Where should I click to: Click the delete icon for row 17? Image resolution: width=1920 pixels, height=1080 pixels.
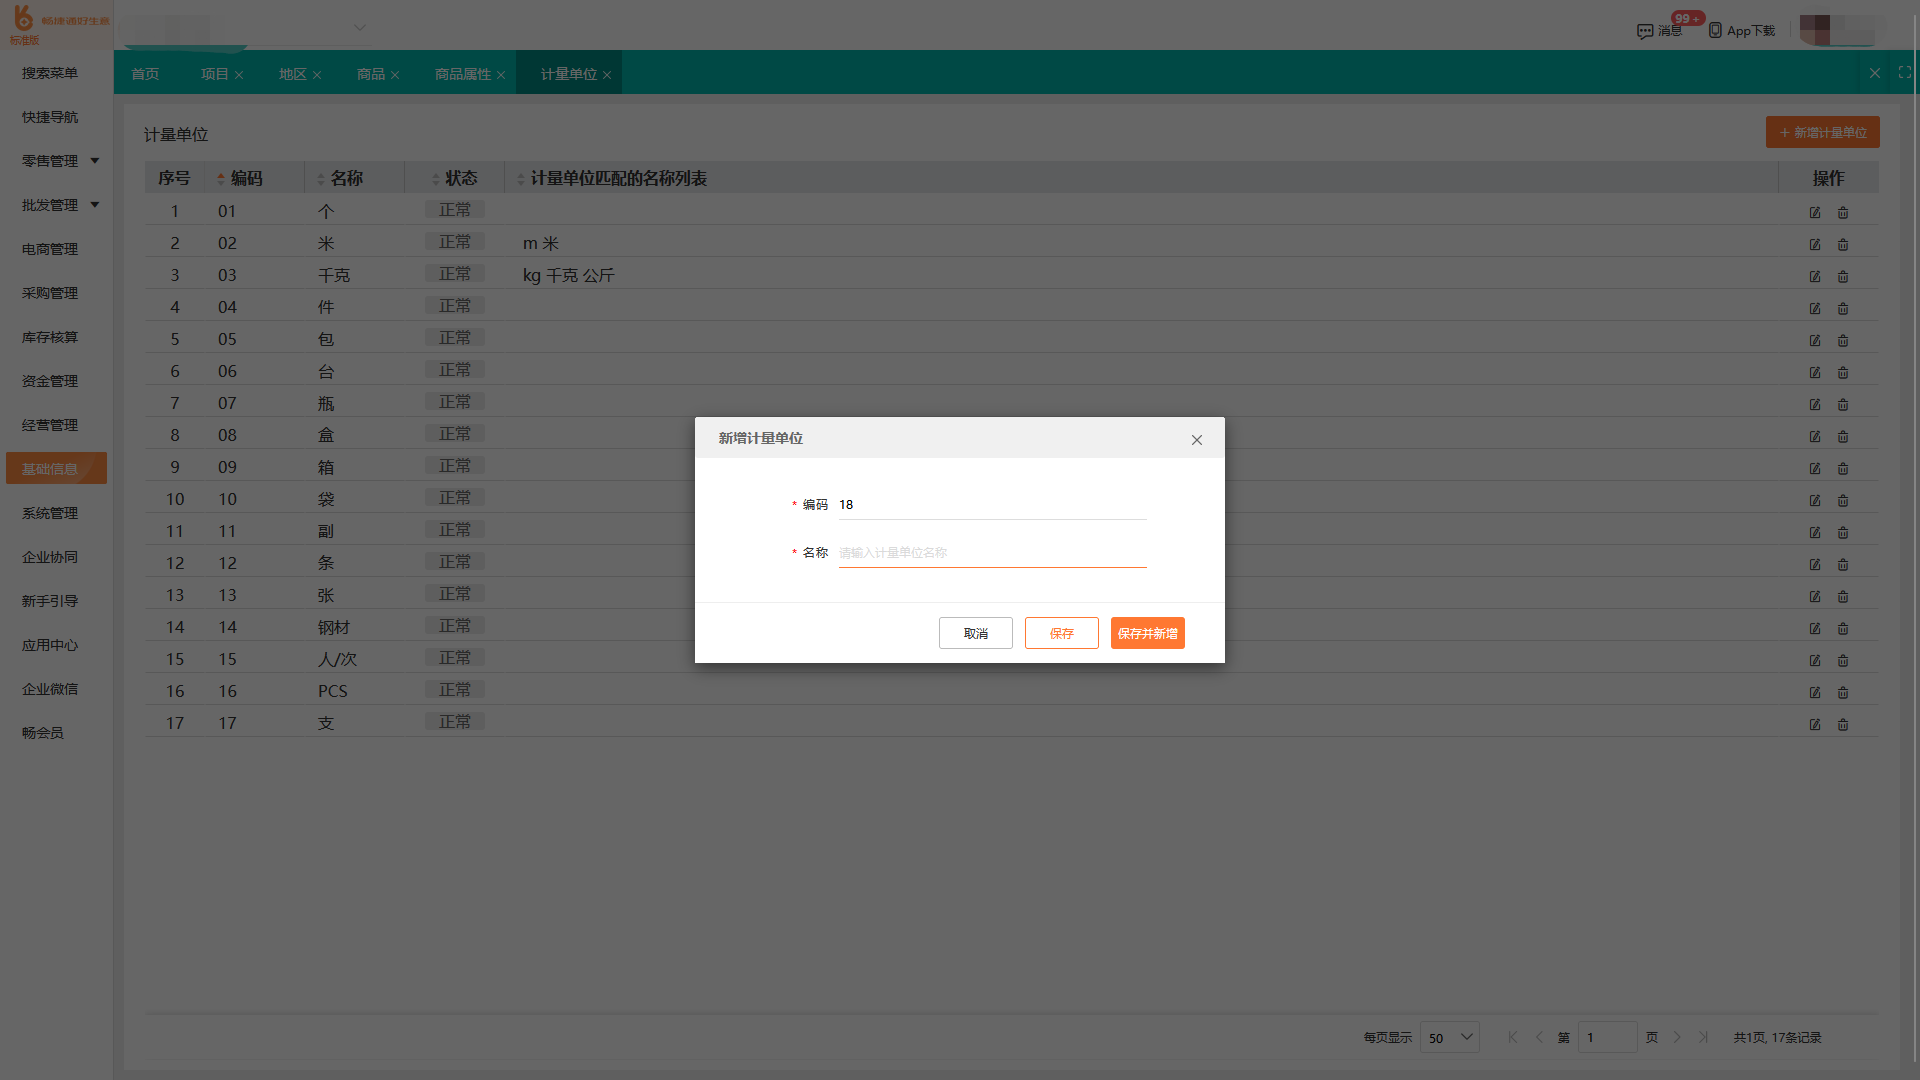pos(1844,724)
